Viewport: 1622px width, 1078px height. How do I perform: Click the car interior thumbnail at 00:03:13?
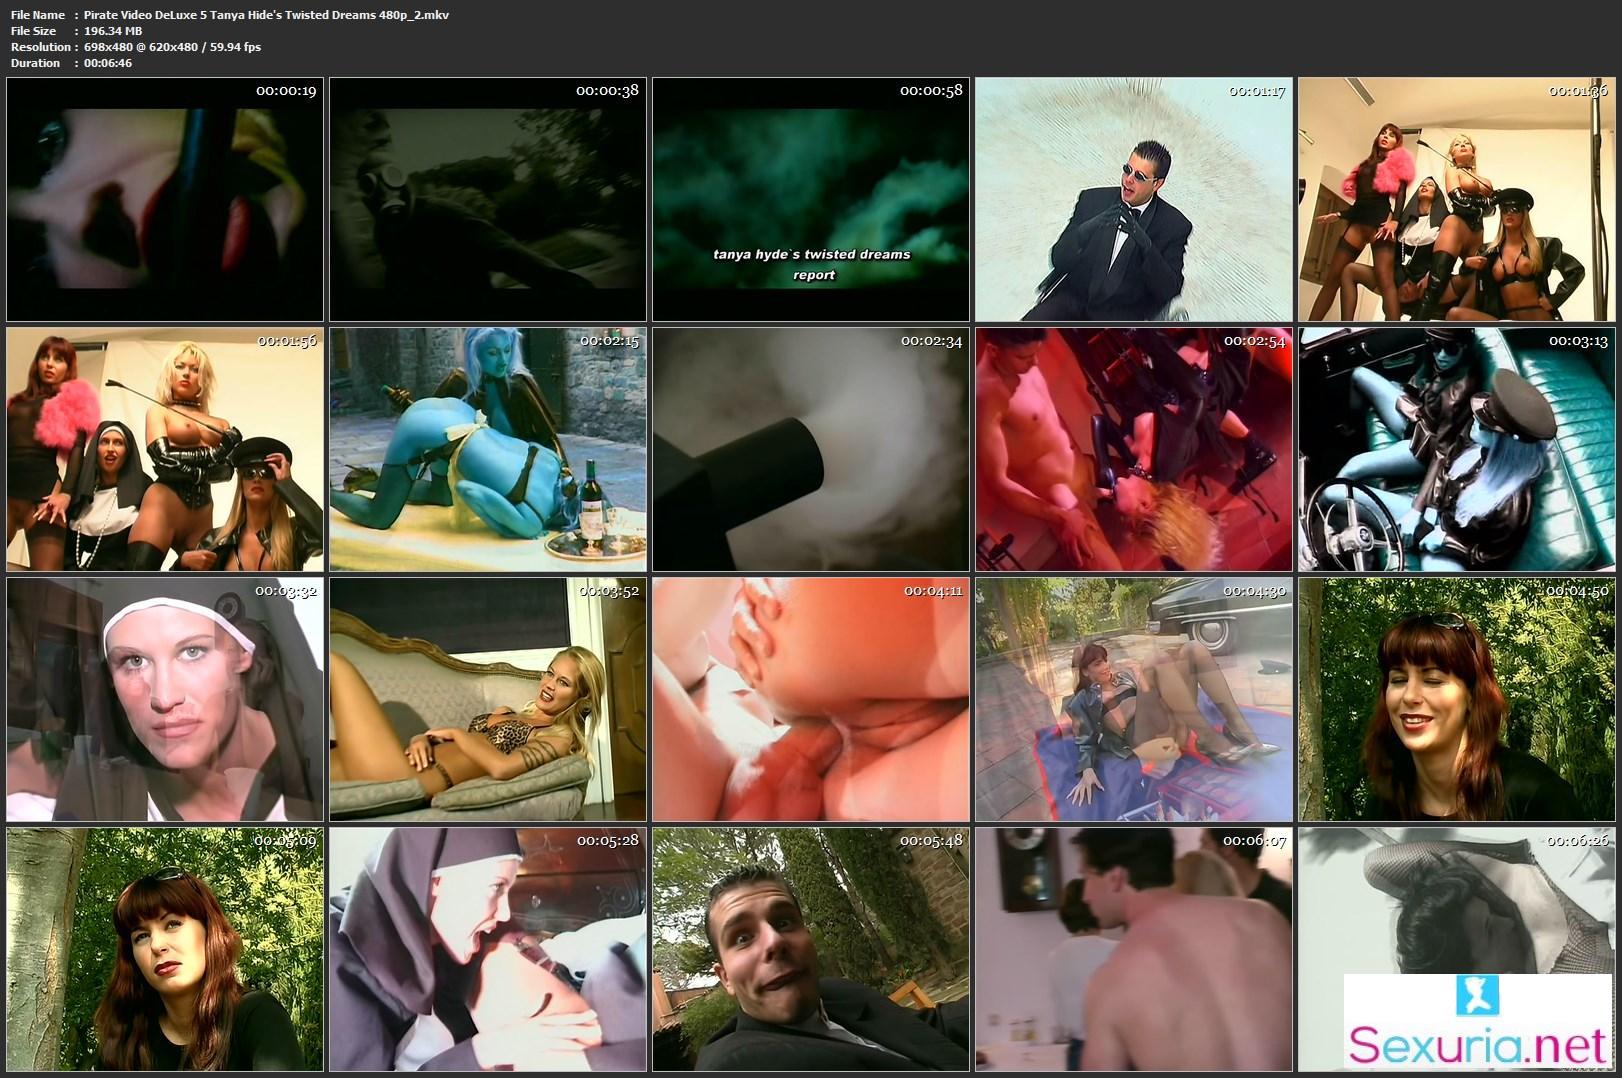click(1457, 449)
